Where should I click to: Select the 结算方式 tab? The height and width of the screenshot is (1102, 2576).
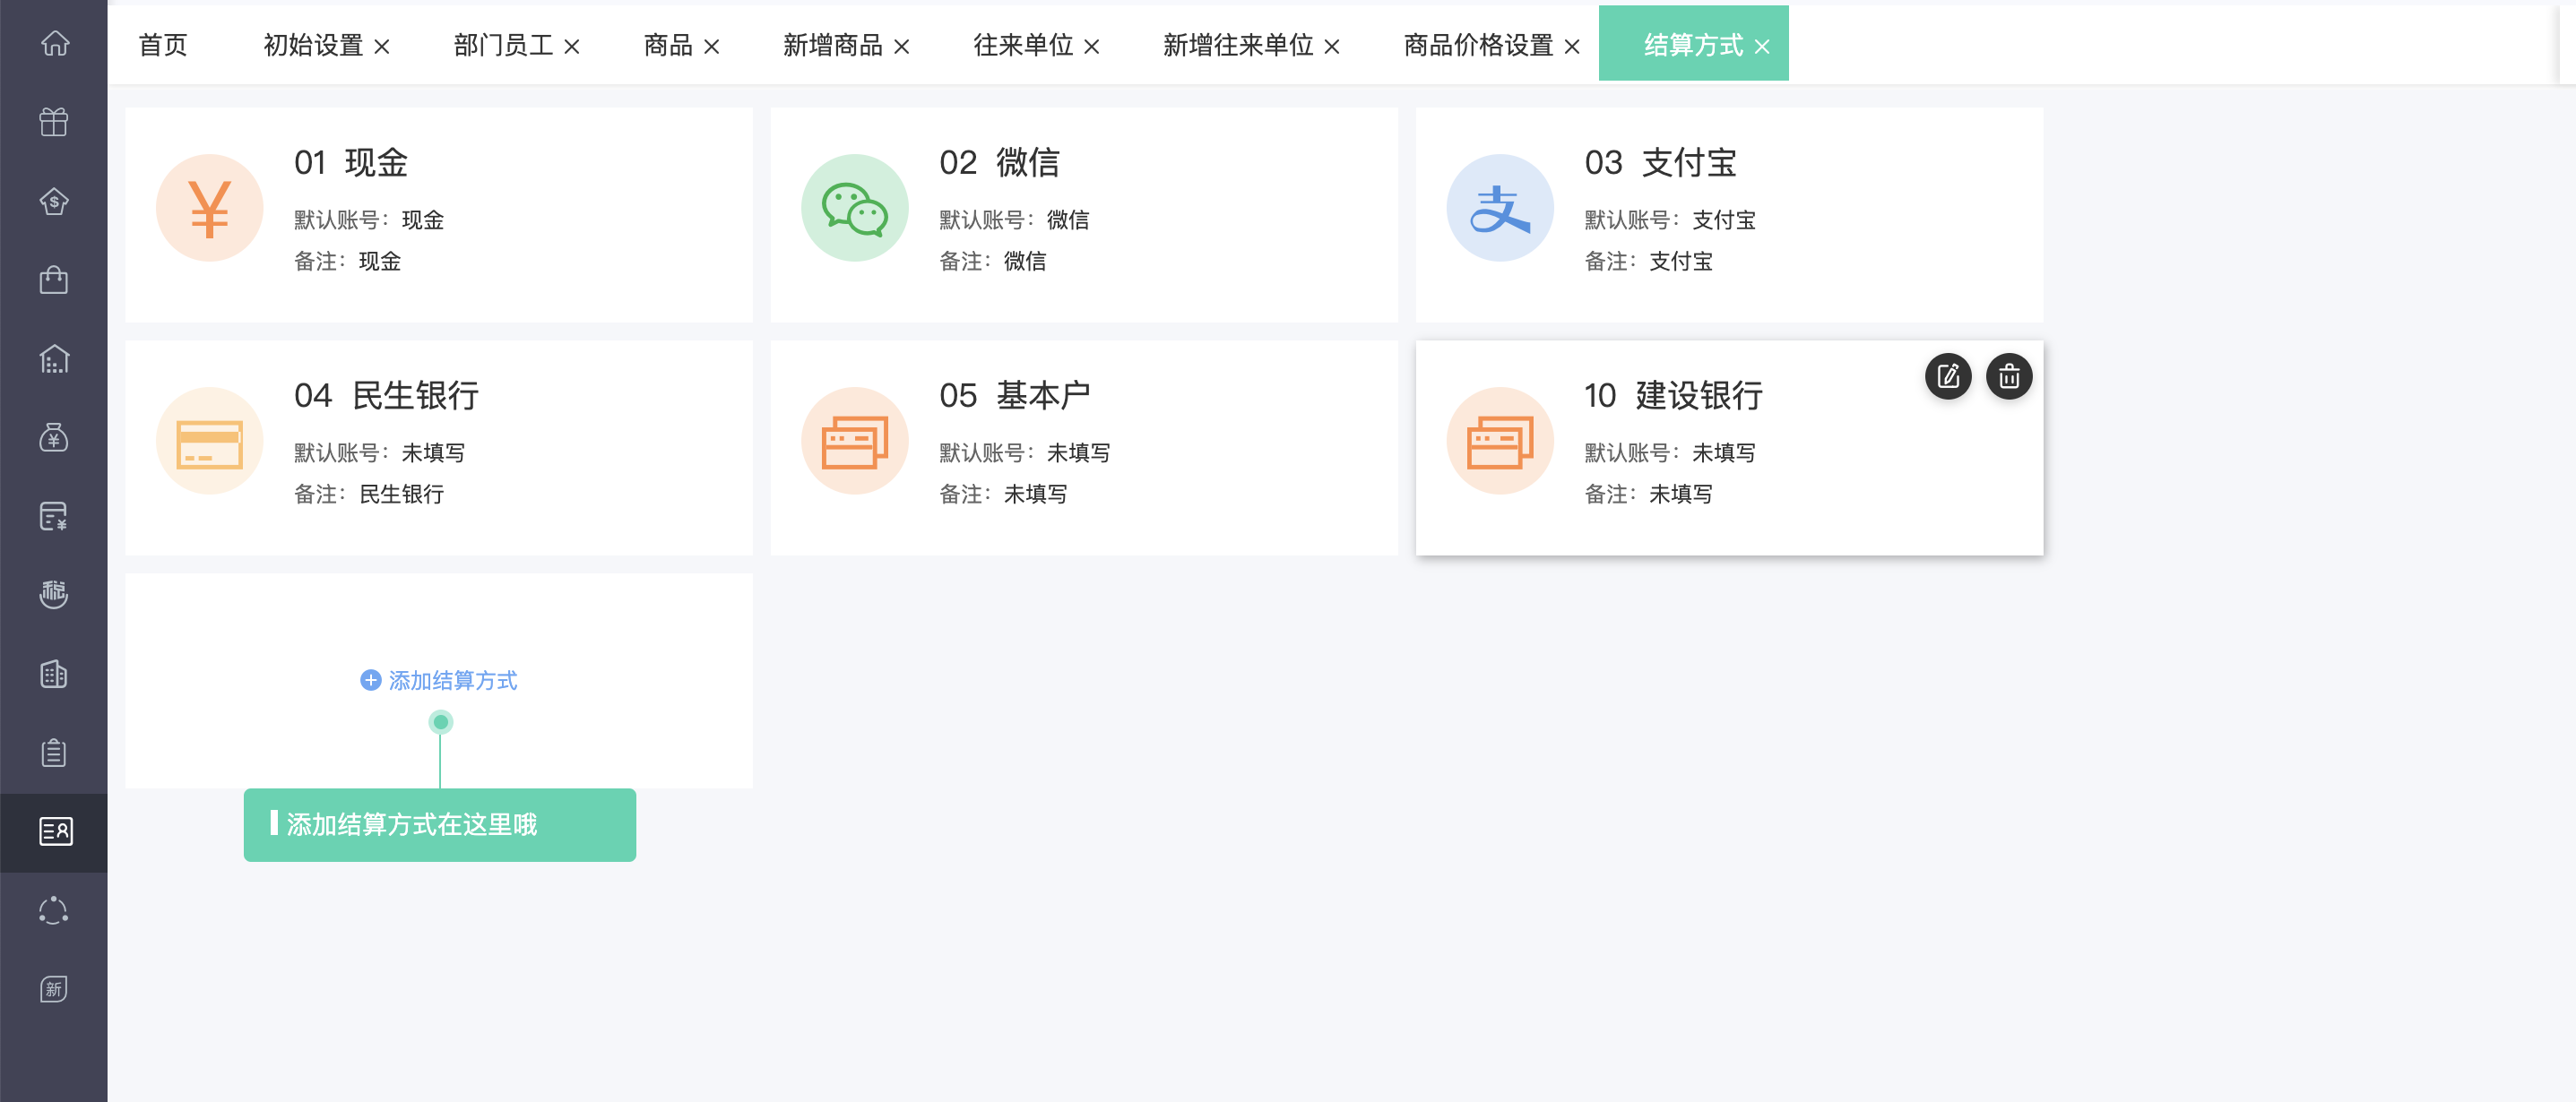tap(1690, 44)
